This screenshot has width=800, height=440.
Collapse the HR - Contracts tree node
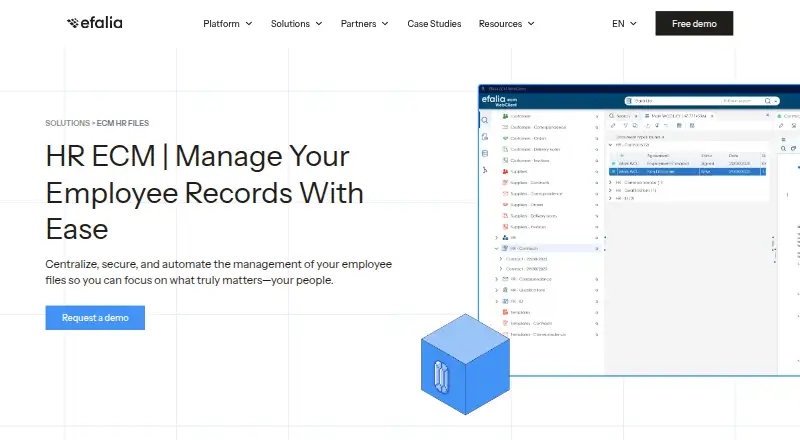point(496,249)
